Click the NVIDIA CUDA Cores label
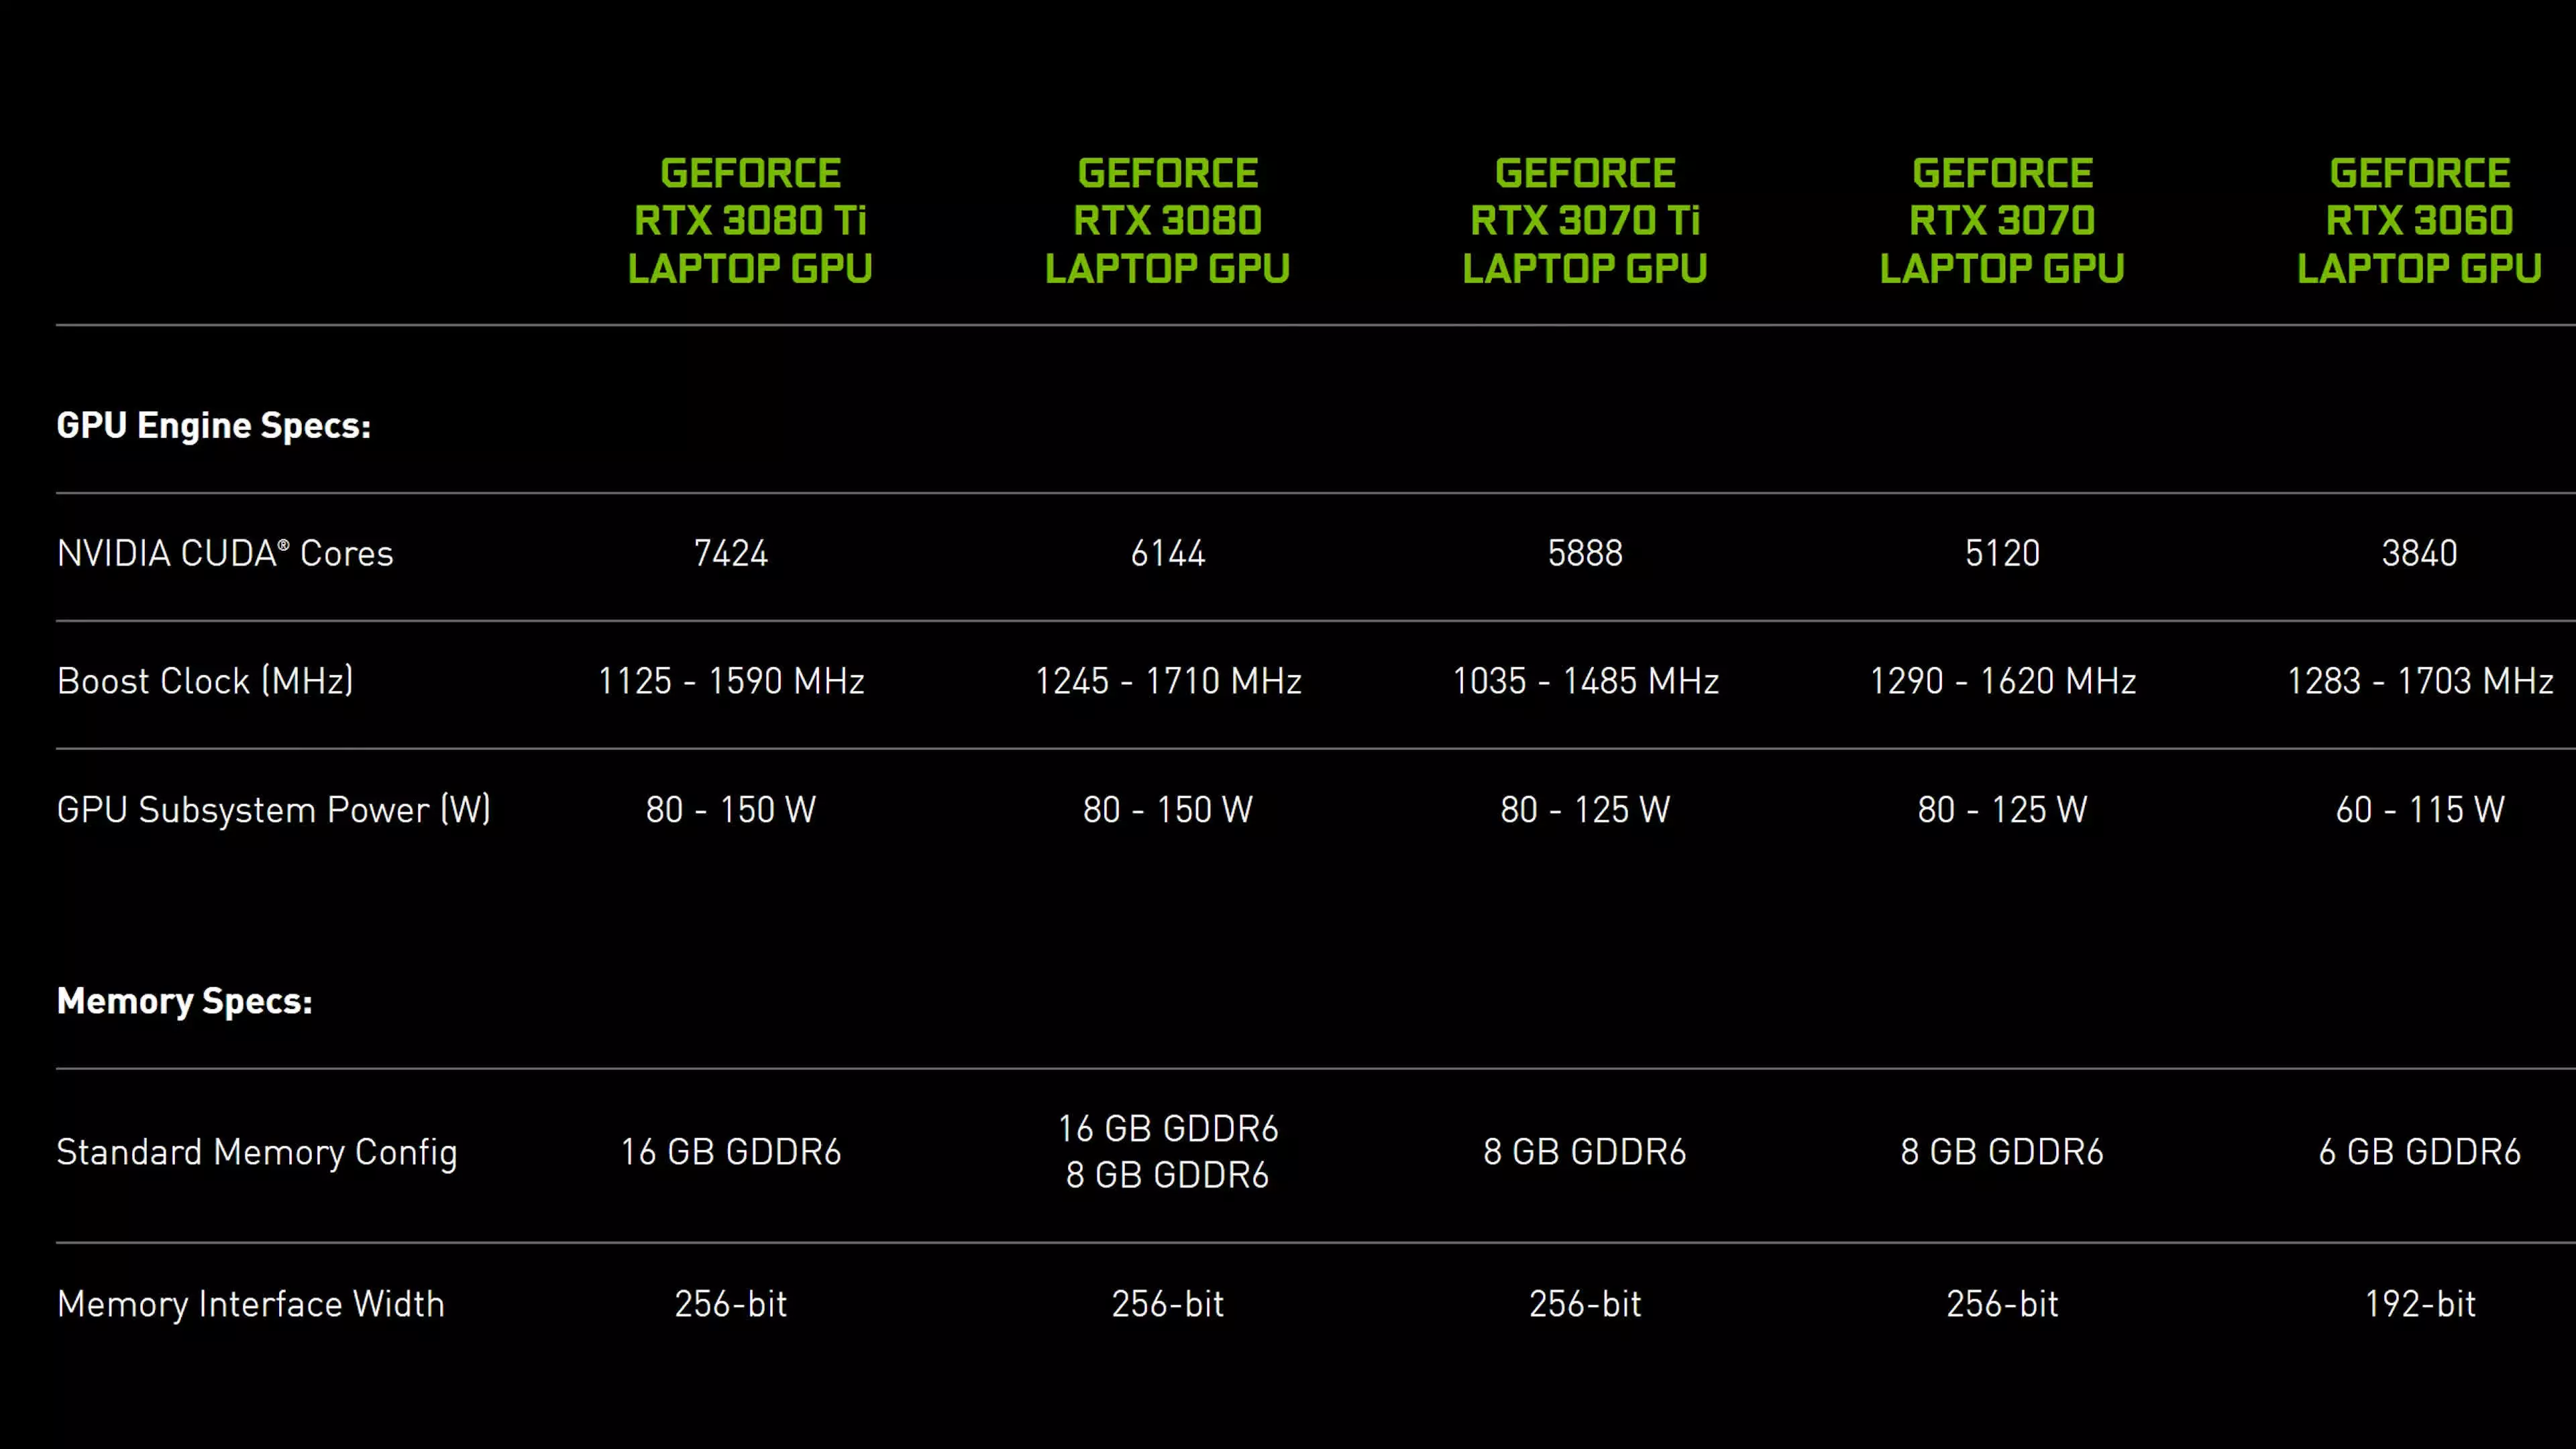 tap(225, 552)
